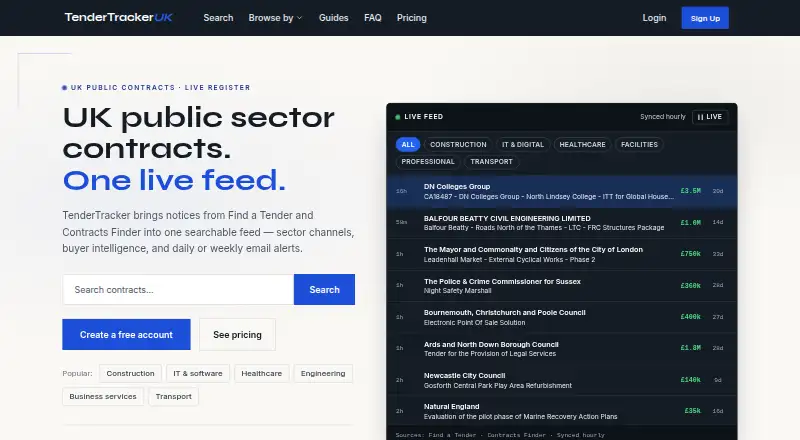Open Pricing in the top navigation
800x440 pixels.
pos(412,18)
